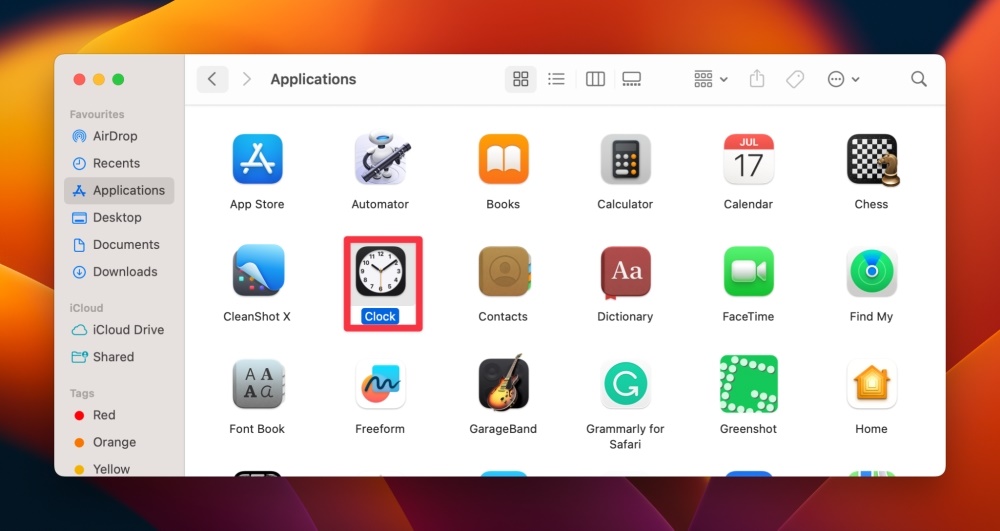Click the Favourites section header

97,114
